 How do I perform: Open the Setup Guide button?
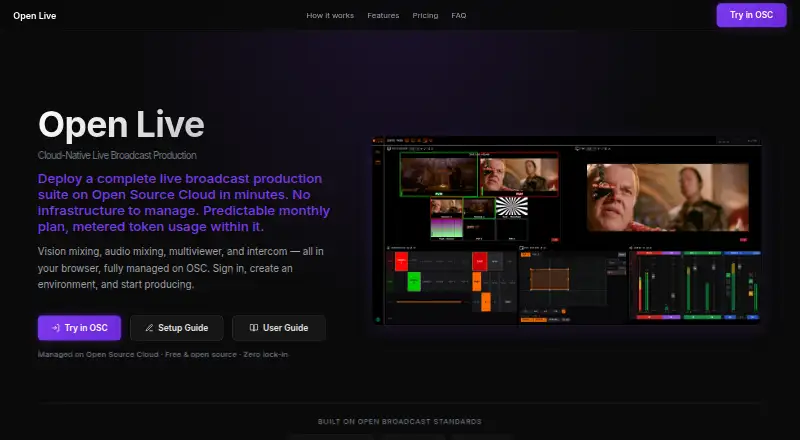tap(177, 328)
